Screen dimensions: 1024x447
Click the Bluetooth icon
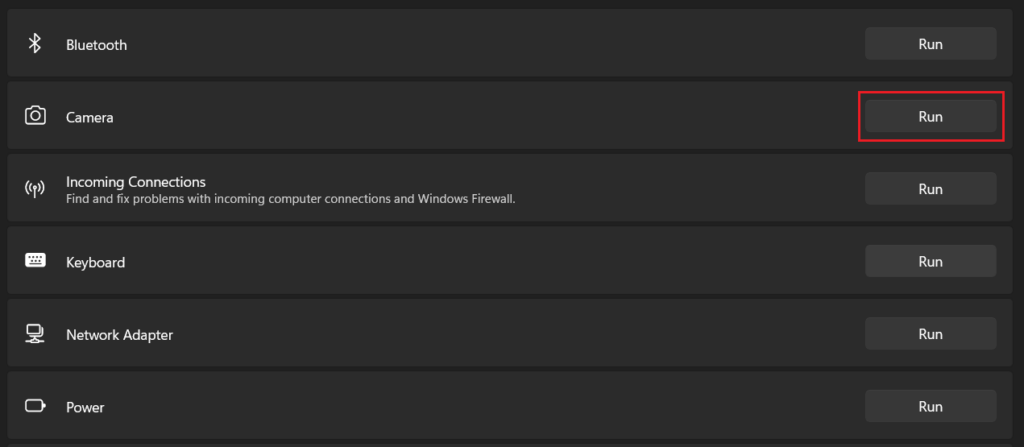pyautogui.click(x=35, y=44)
